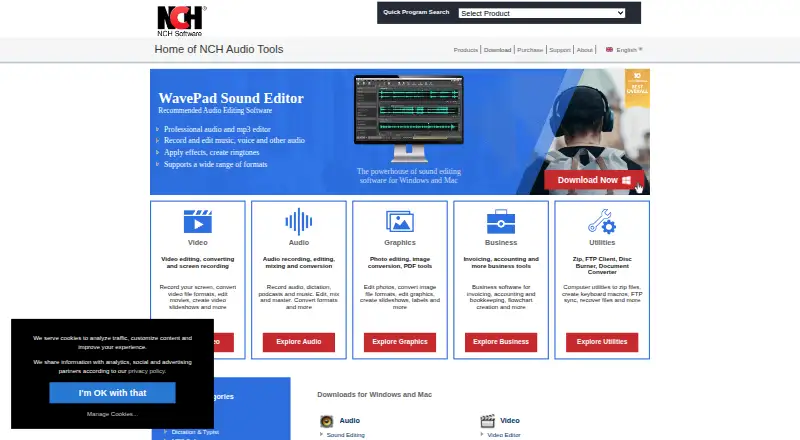The image size is (800, 440).
Task: Click the Explore Utilities button
Action: (602, 342)
